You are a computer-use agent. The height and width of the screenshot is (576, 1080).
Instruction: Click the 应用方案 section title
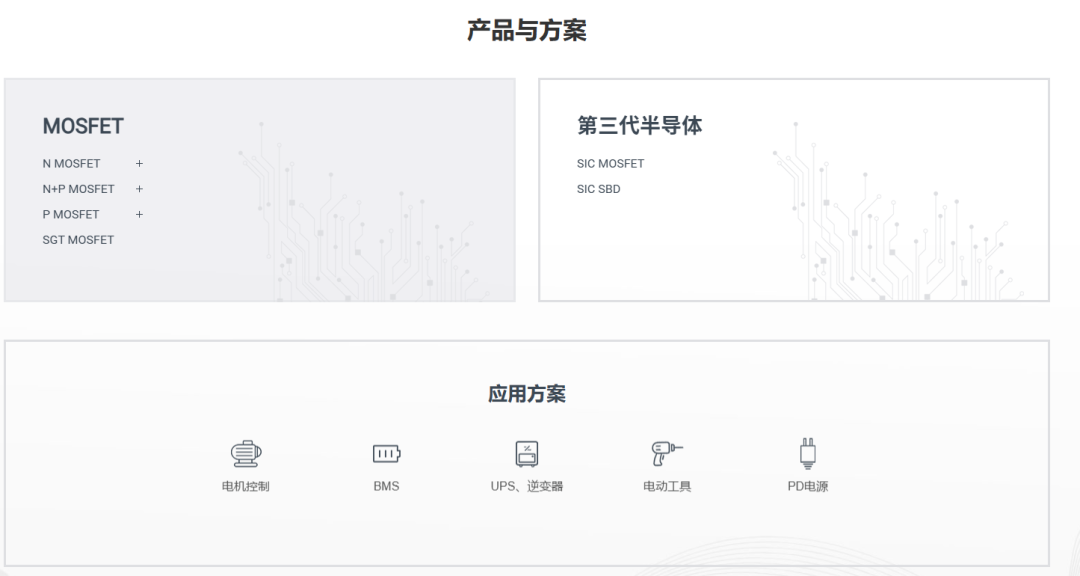click(x=527, y=394)
